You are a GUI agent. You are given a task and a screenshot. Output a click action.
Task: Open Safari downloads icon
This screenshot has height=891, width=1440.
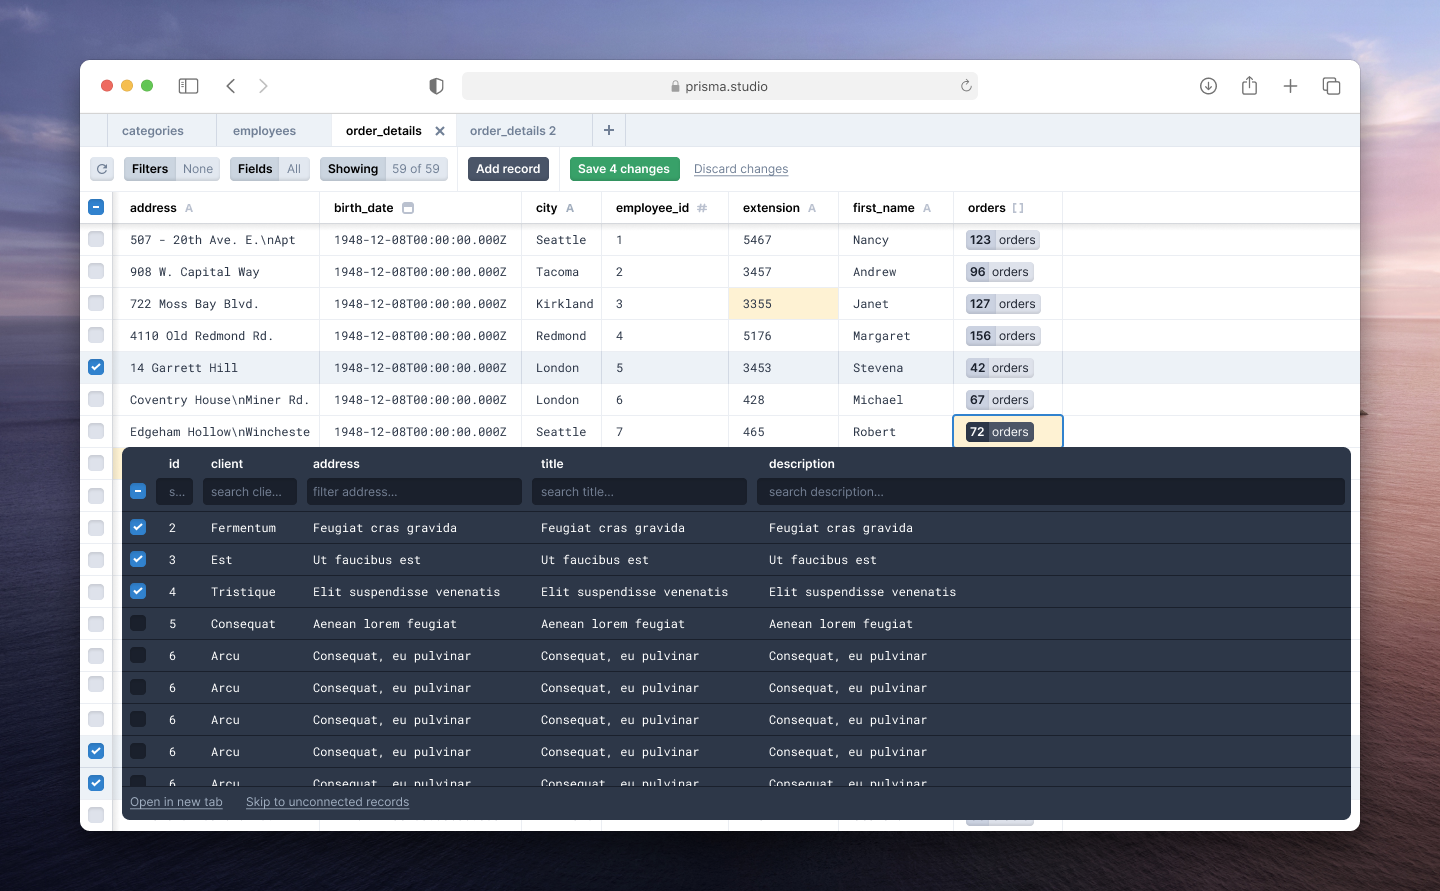coord(1208,86)
